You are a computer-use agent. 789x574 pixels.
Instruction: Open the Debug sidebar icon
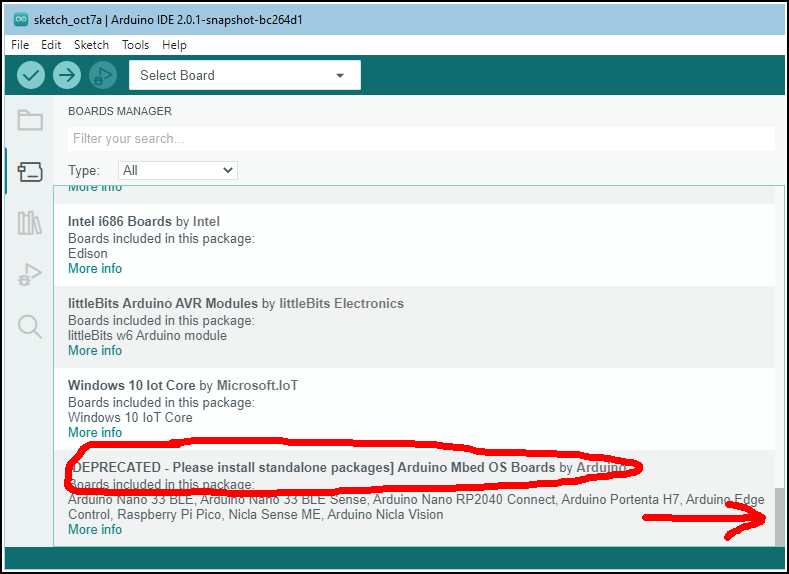30,274
